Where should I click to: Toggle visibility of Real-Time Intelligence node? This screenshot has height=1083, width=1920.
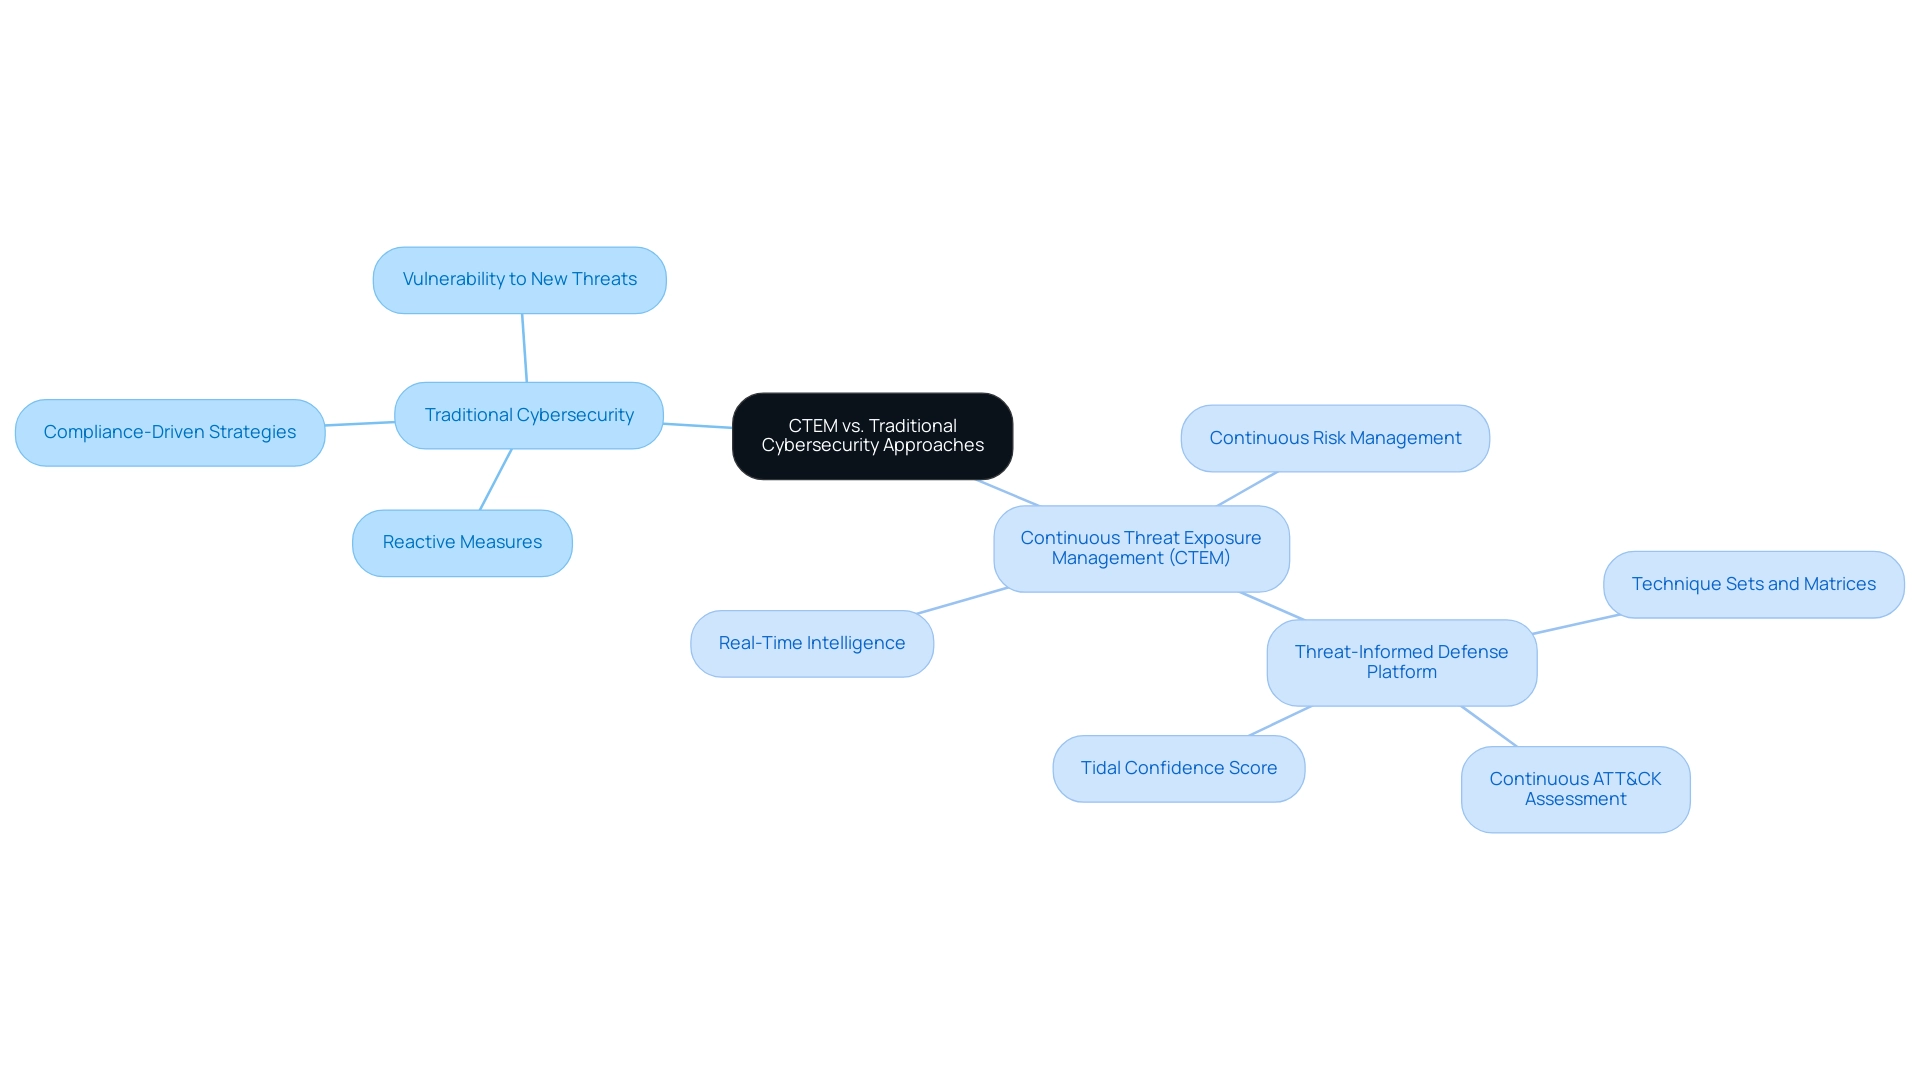[808, 641]
